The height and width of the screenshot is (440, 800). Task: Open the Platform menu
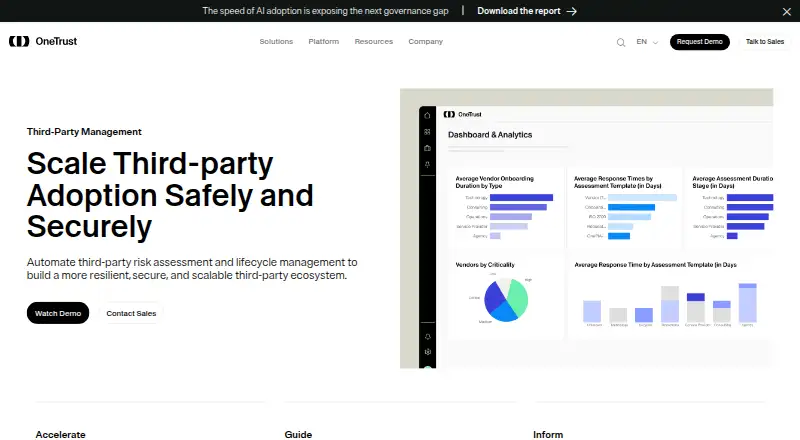coord(323,41)
